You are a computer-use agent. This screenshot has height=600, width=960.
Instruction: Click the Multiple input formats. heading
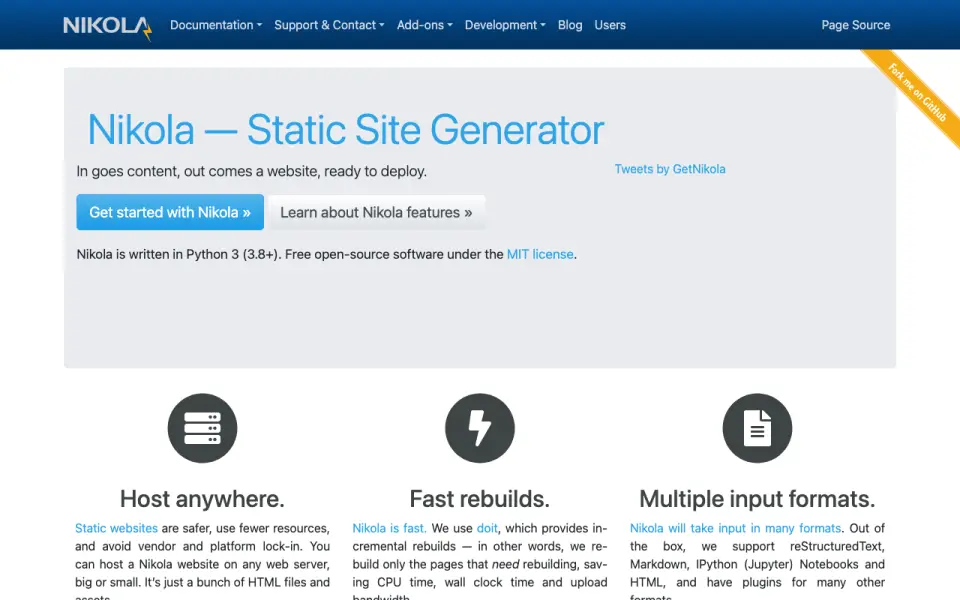point(757,499)
